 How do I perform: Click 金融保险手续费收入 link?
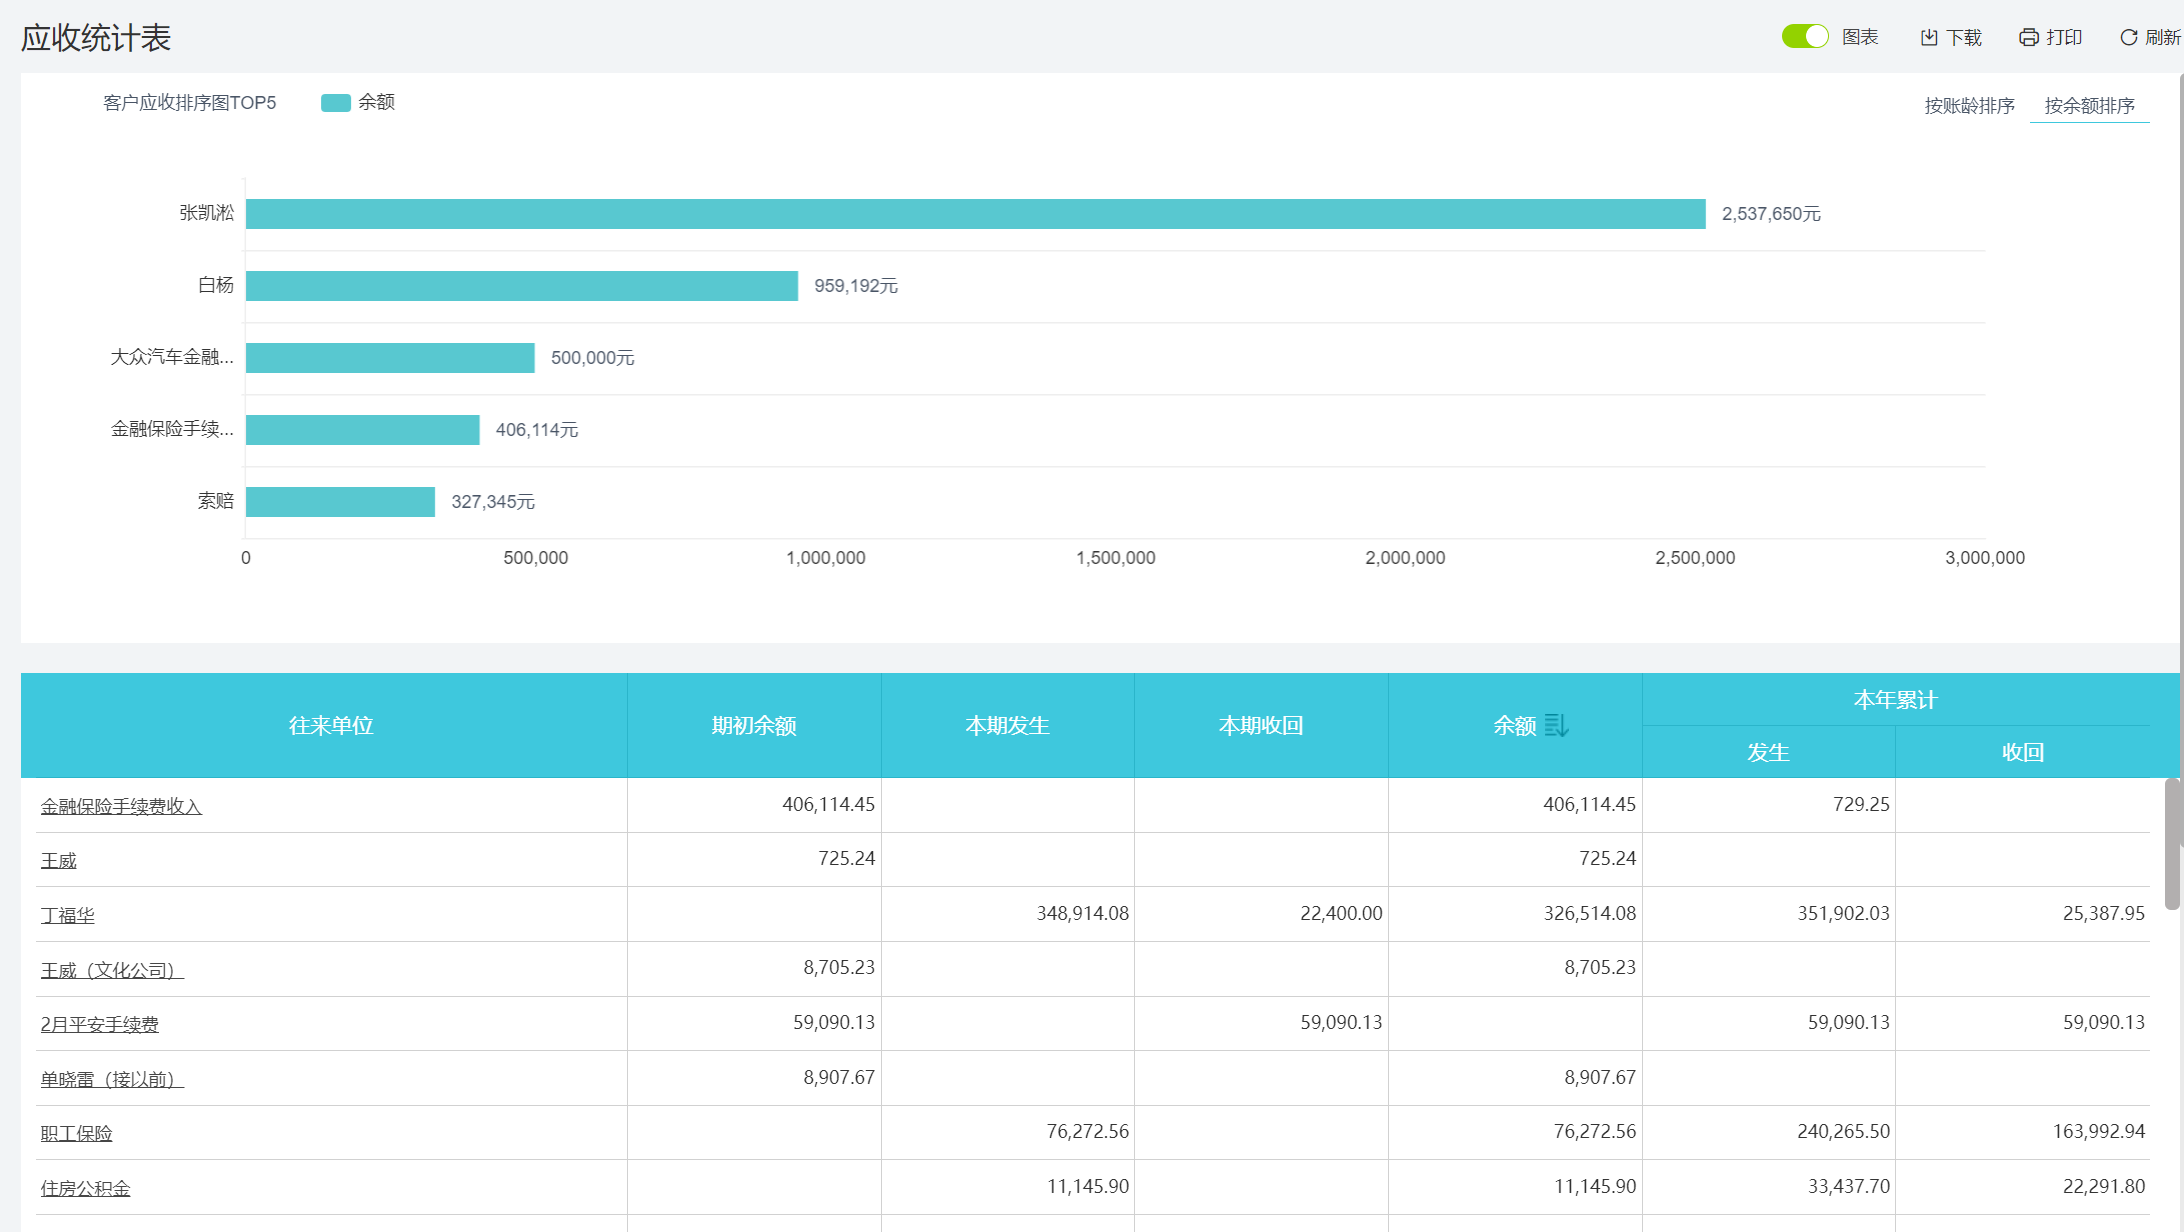click(122, 804)
